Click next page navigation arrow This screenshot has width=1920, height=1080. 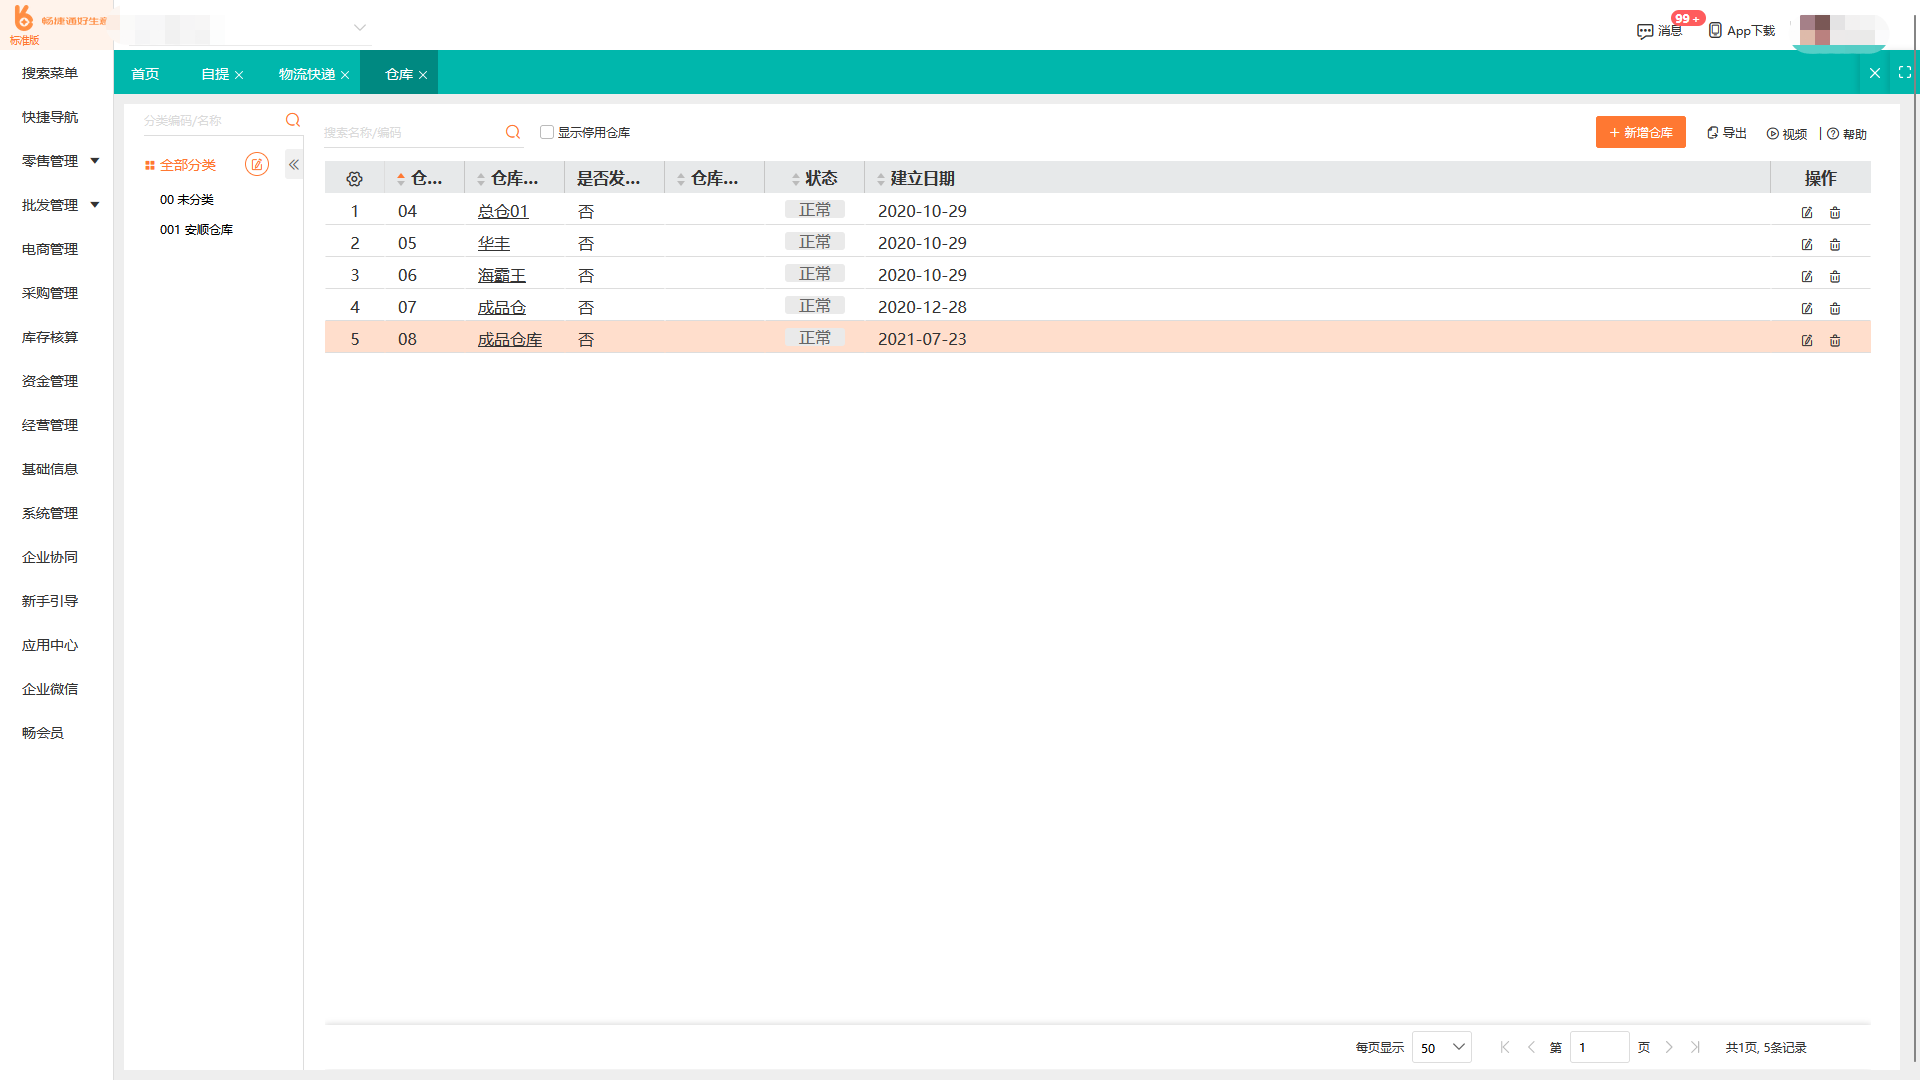pyautogui.click(x=1668, y=1047)
